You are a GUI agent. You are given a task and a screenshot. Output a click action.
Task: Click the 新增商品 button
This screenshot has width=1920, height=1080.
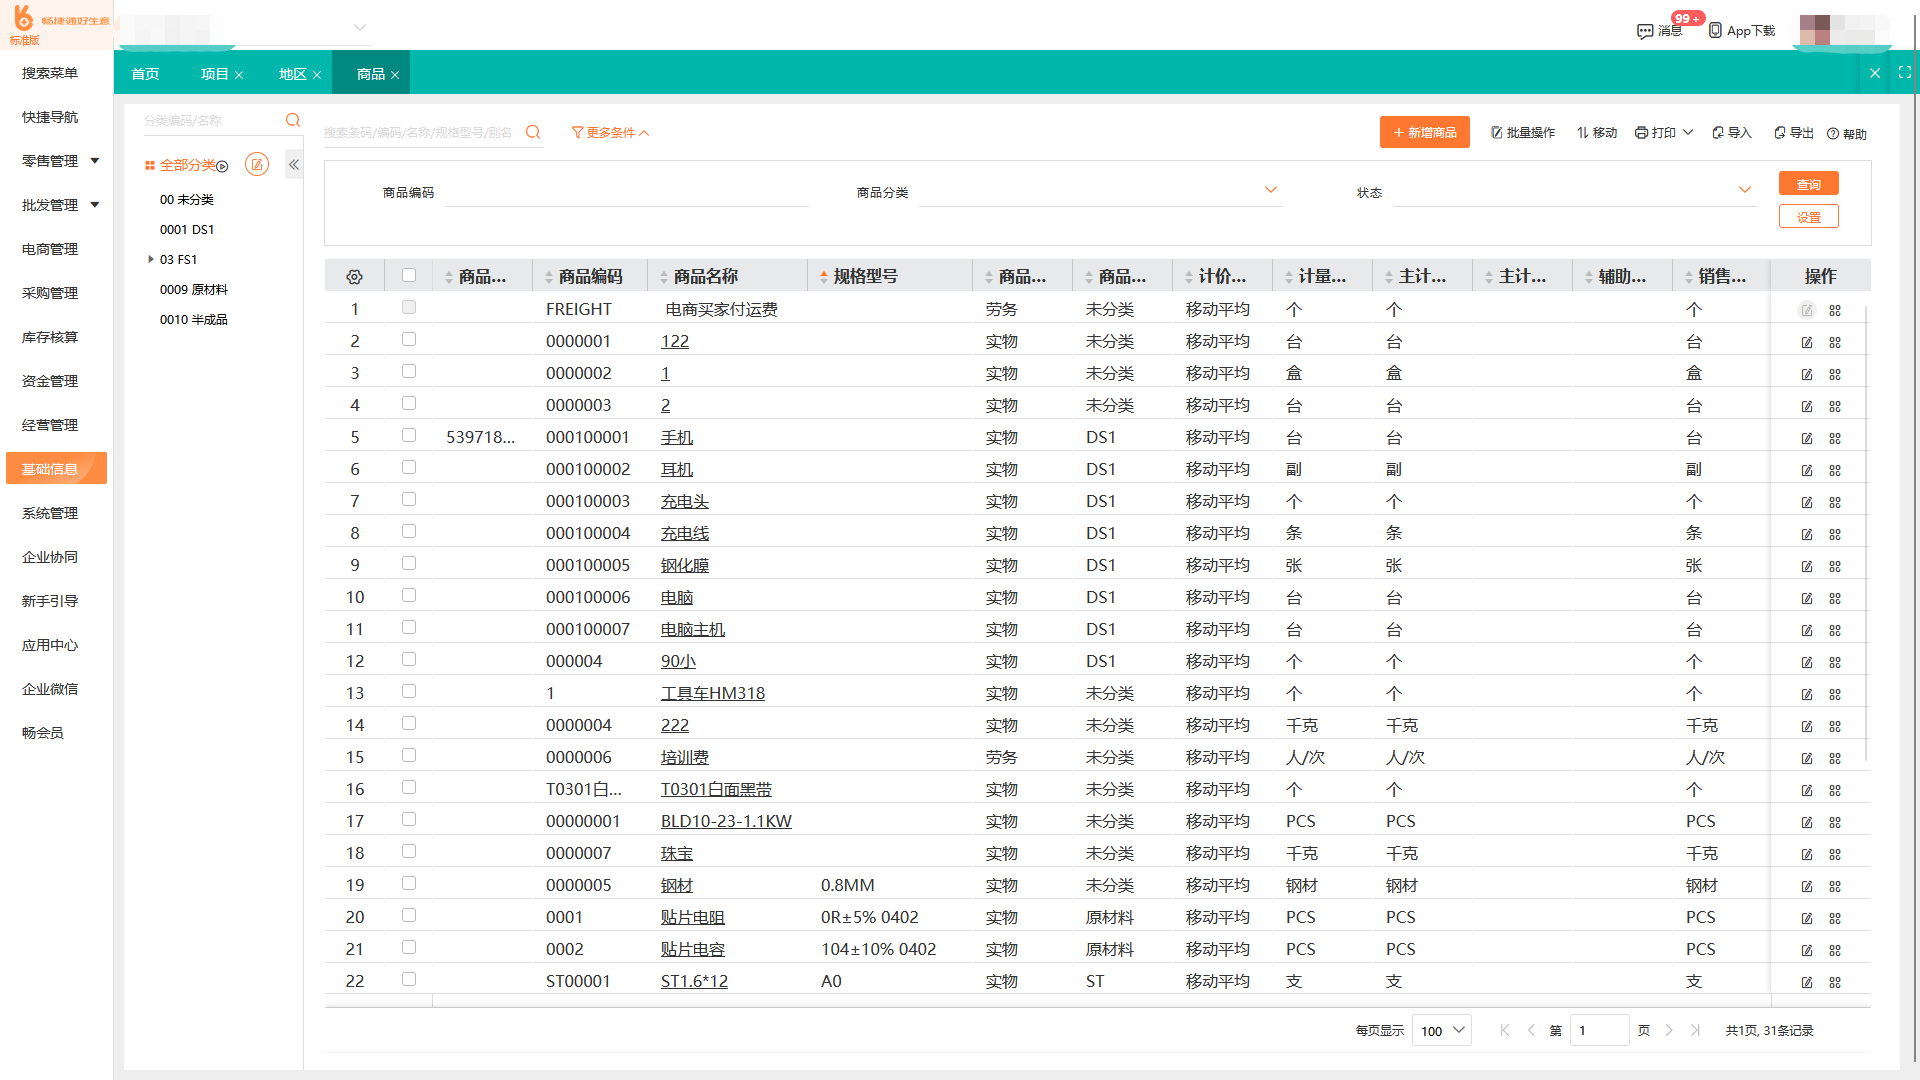click(1424, 132)
